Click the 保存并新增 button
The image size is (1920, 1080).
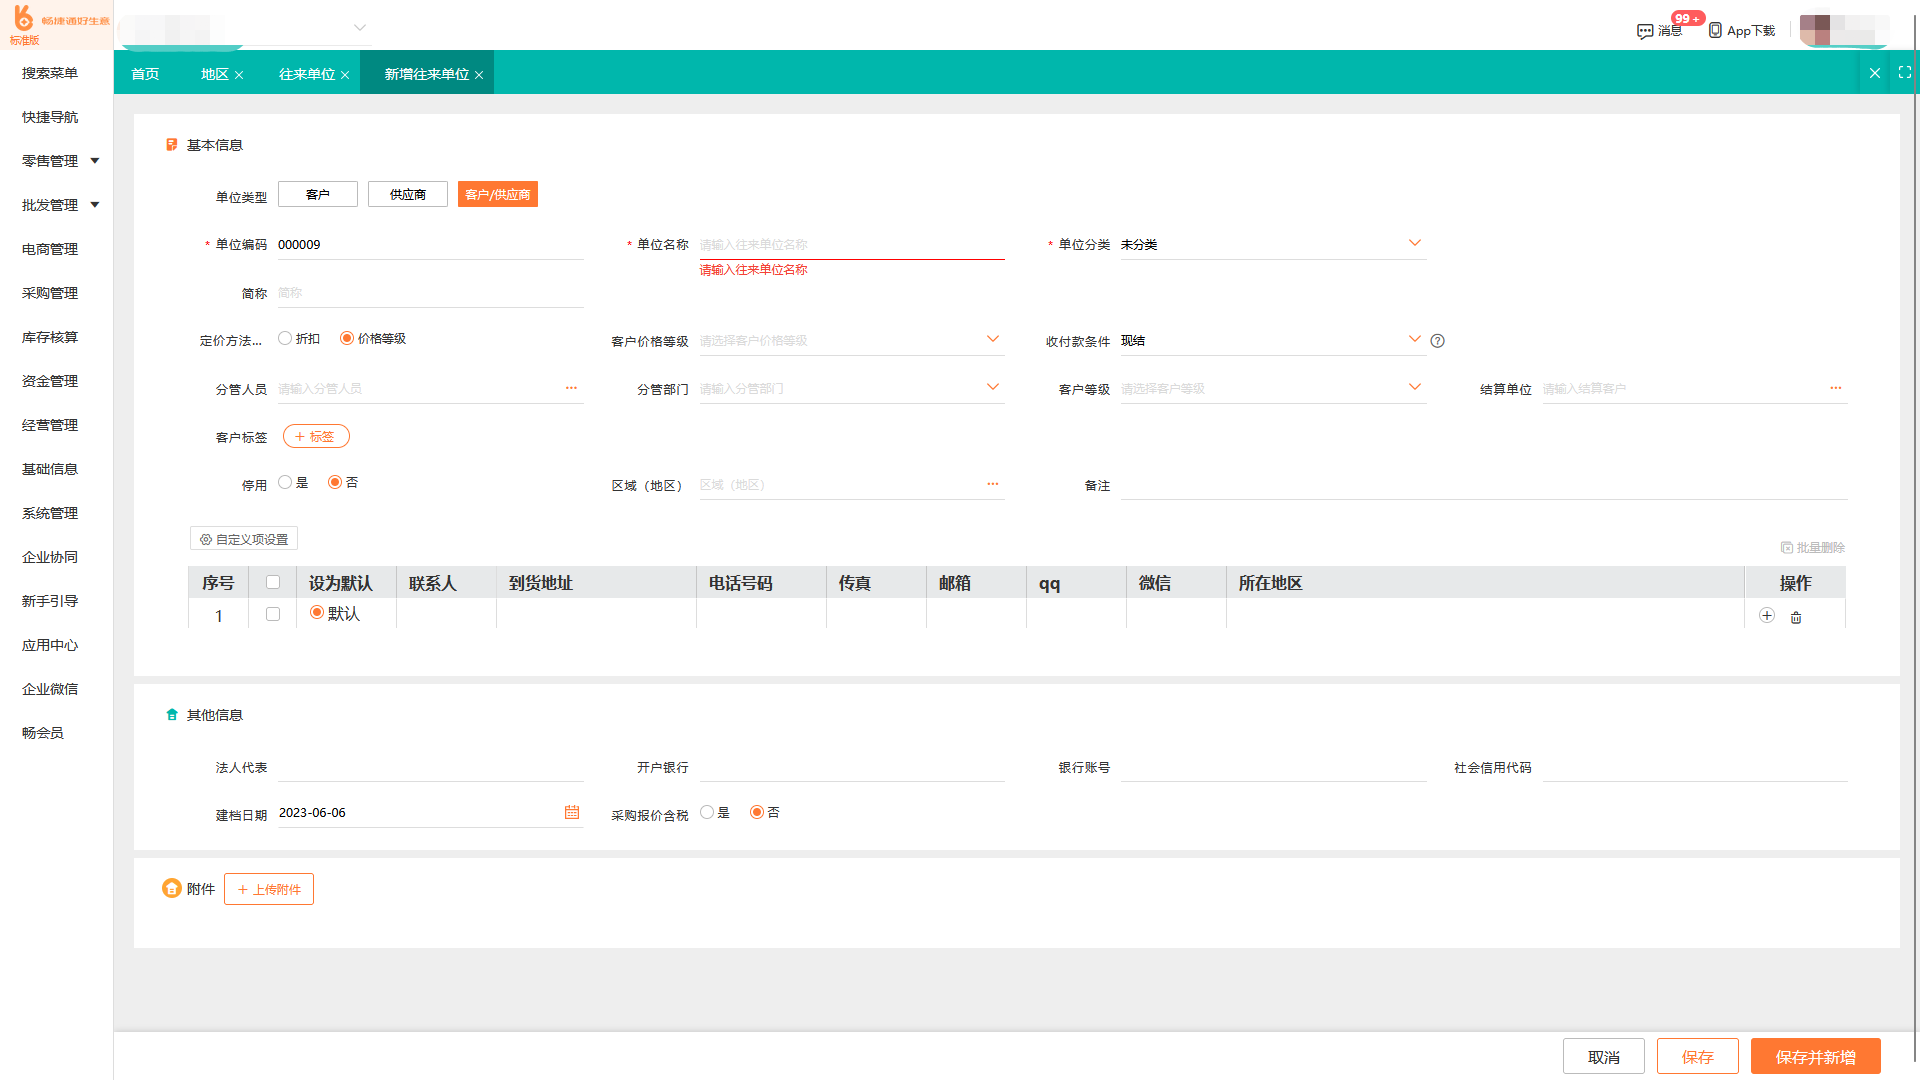tap(1812, 1054)
